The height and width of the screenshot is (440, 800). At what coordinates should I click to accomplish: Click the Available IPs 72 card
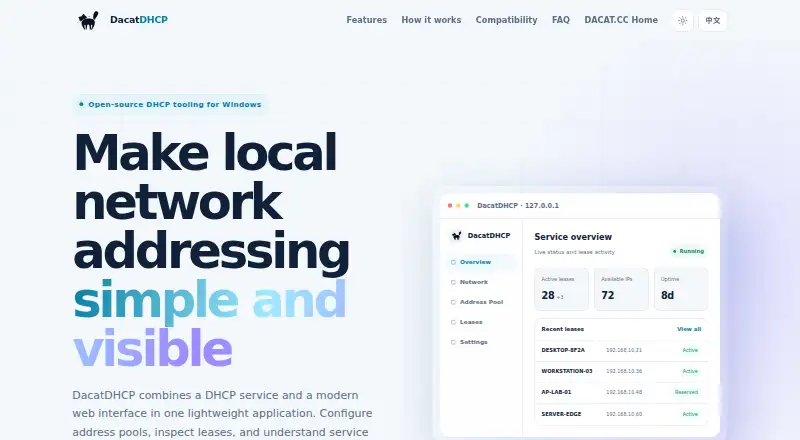[x=621, y=289]
